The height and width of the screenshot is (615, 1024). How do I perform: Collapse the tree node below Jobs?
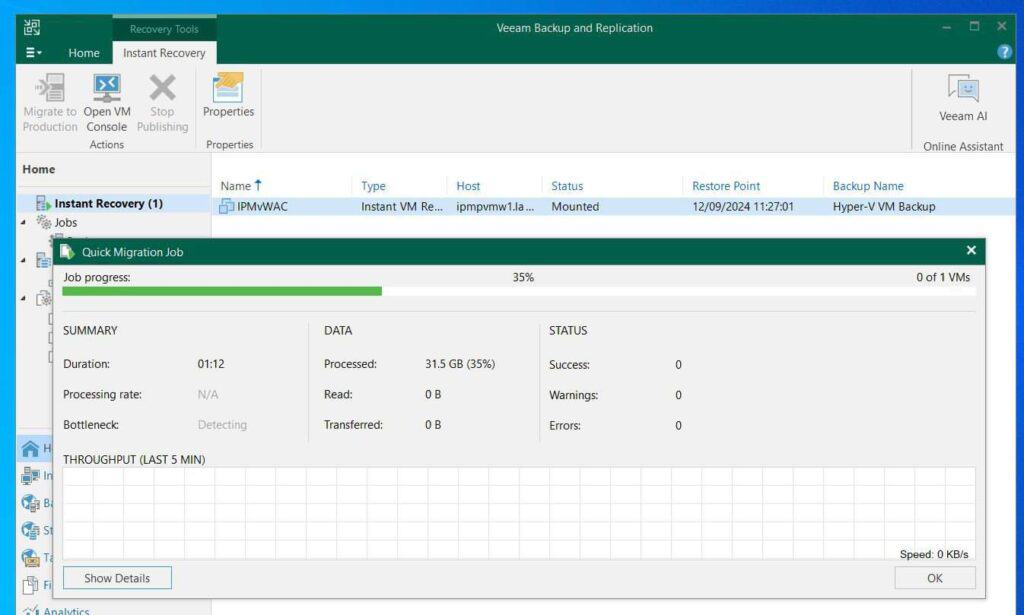click(24, 260)
